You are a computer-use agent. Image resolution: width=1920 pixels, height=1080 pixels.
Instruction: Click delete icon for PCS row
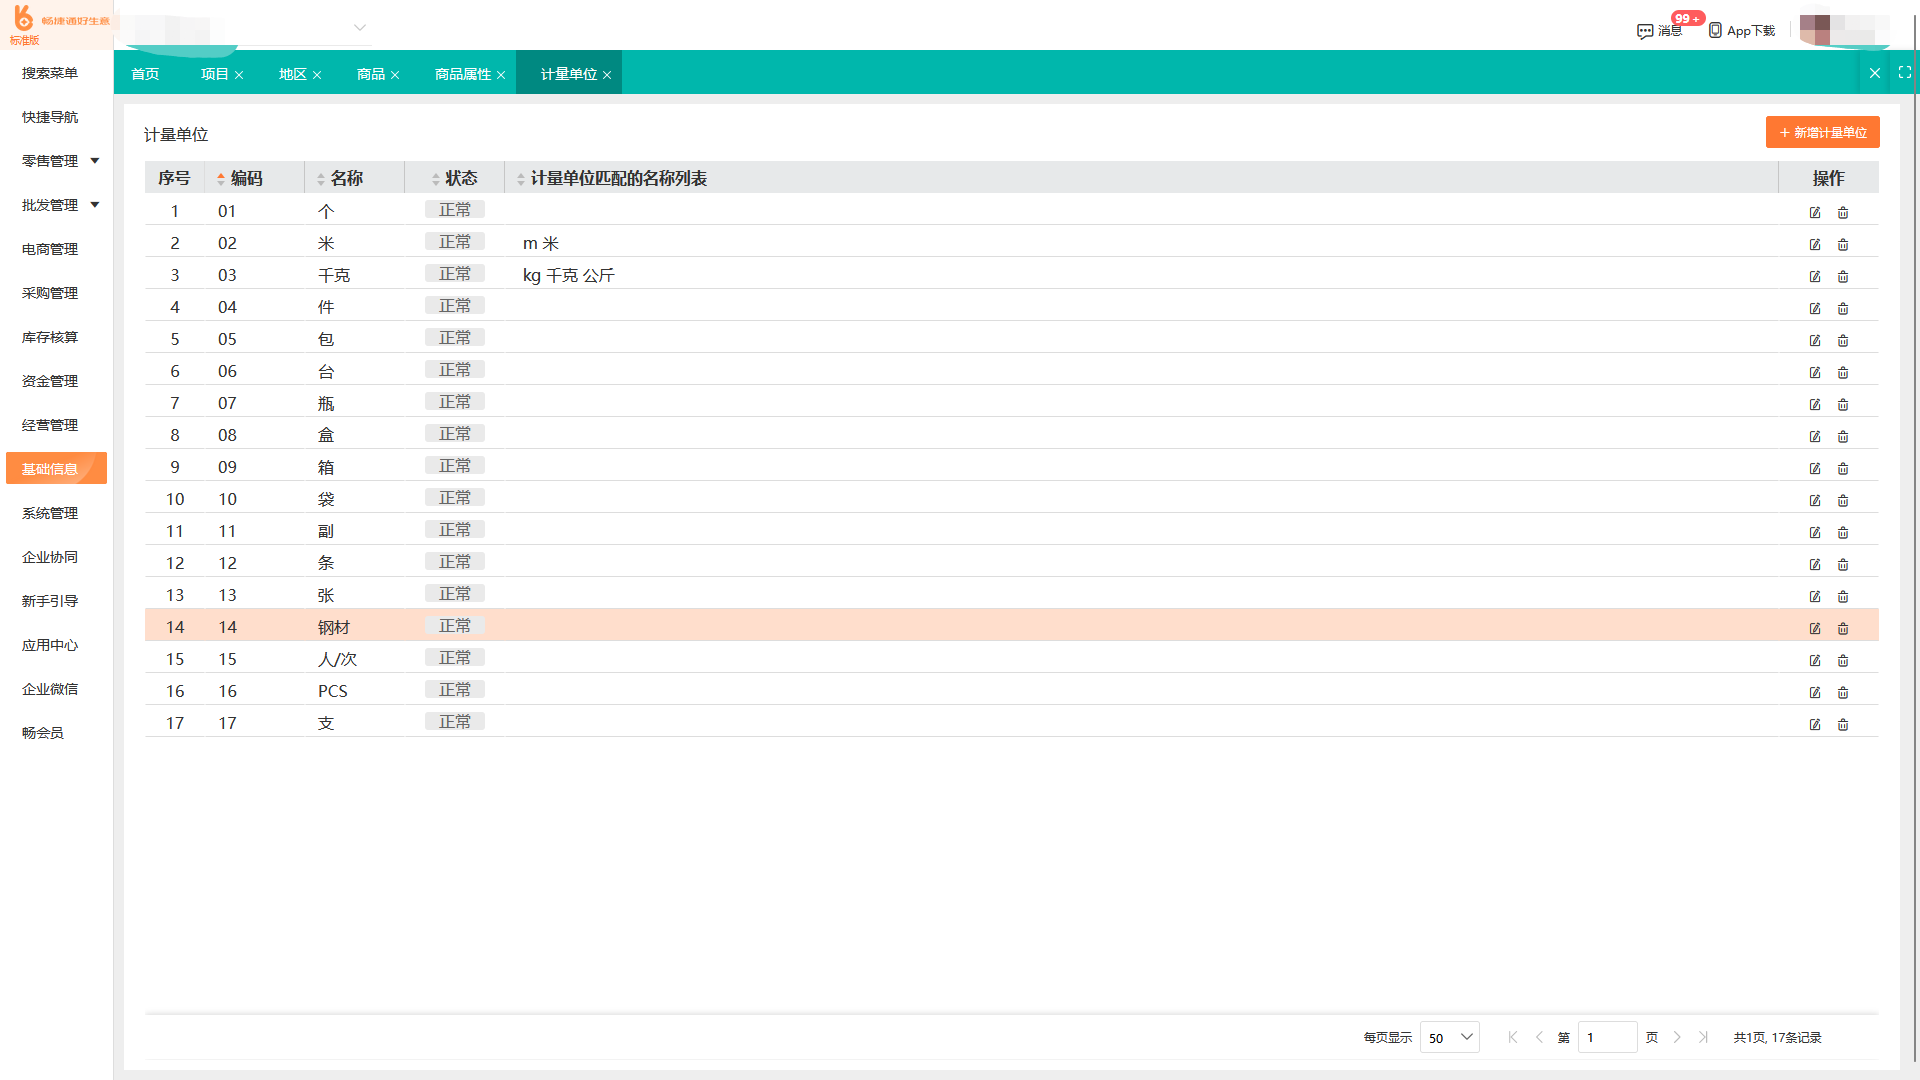point(1844,691)
